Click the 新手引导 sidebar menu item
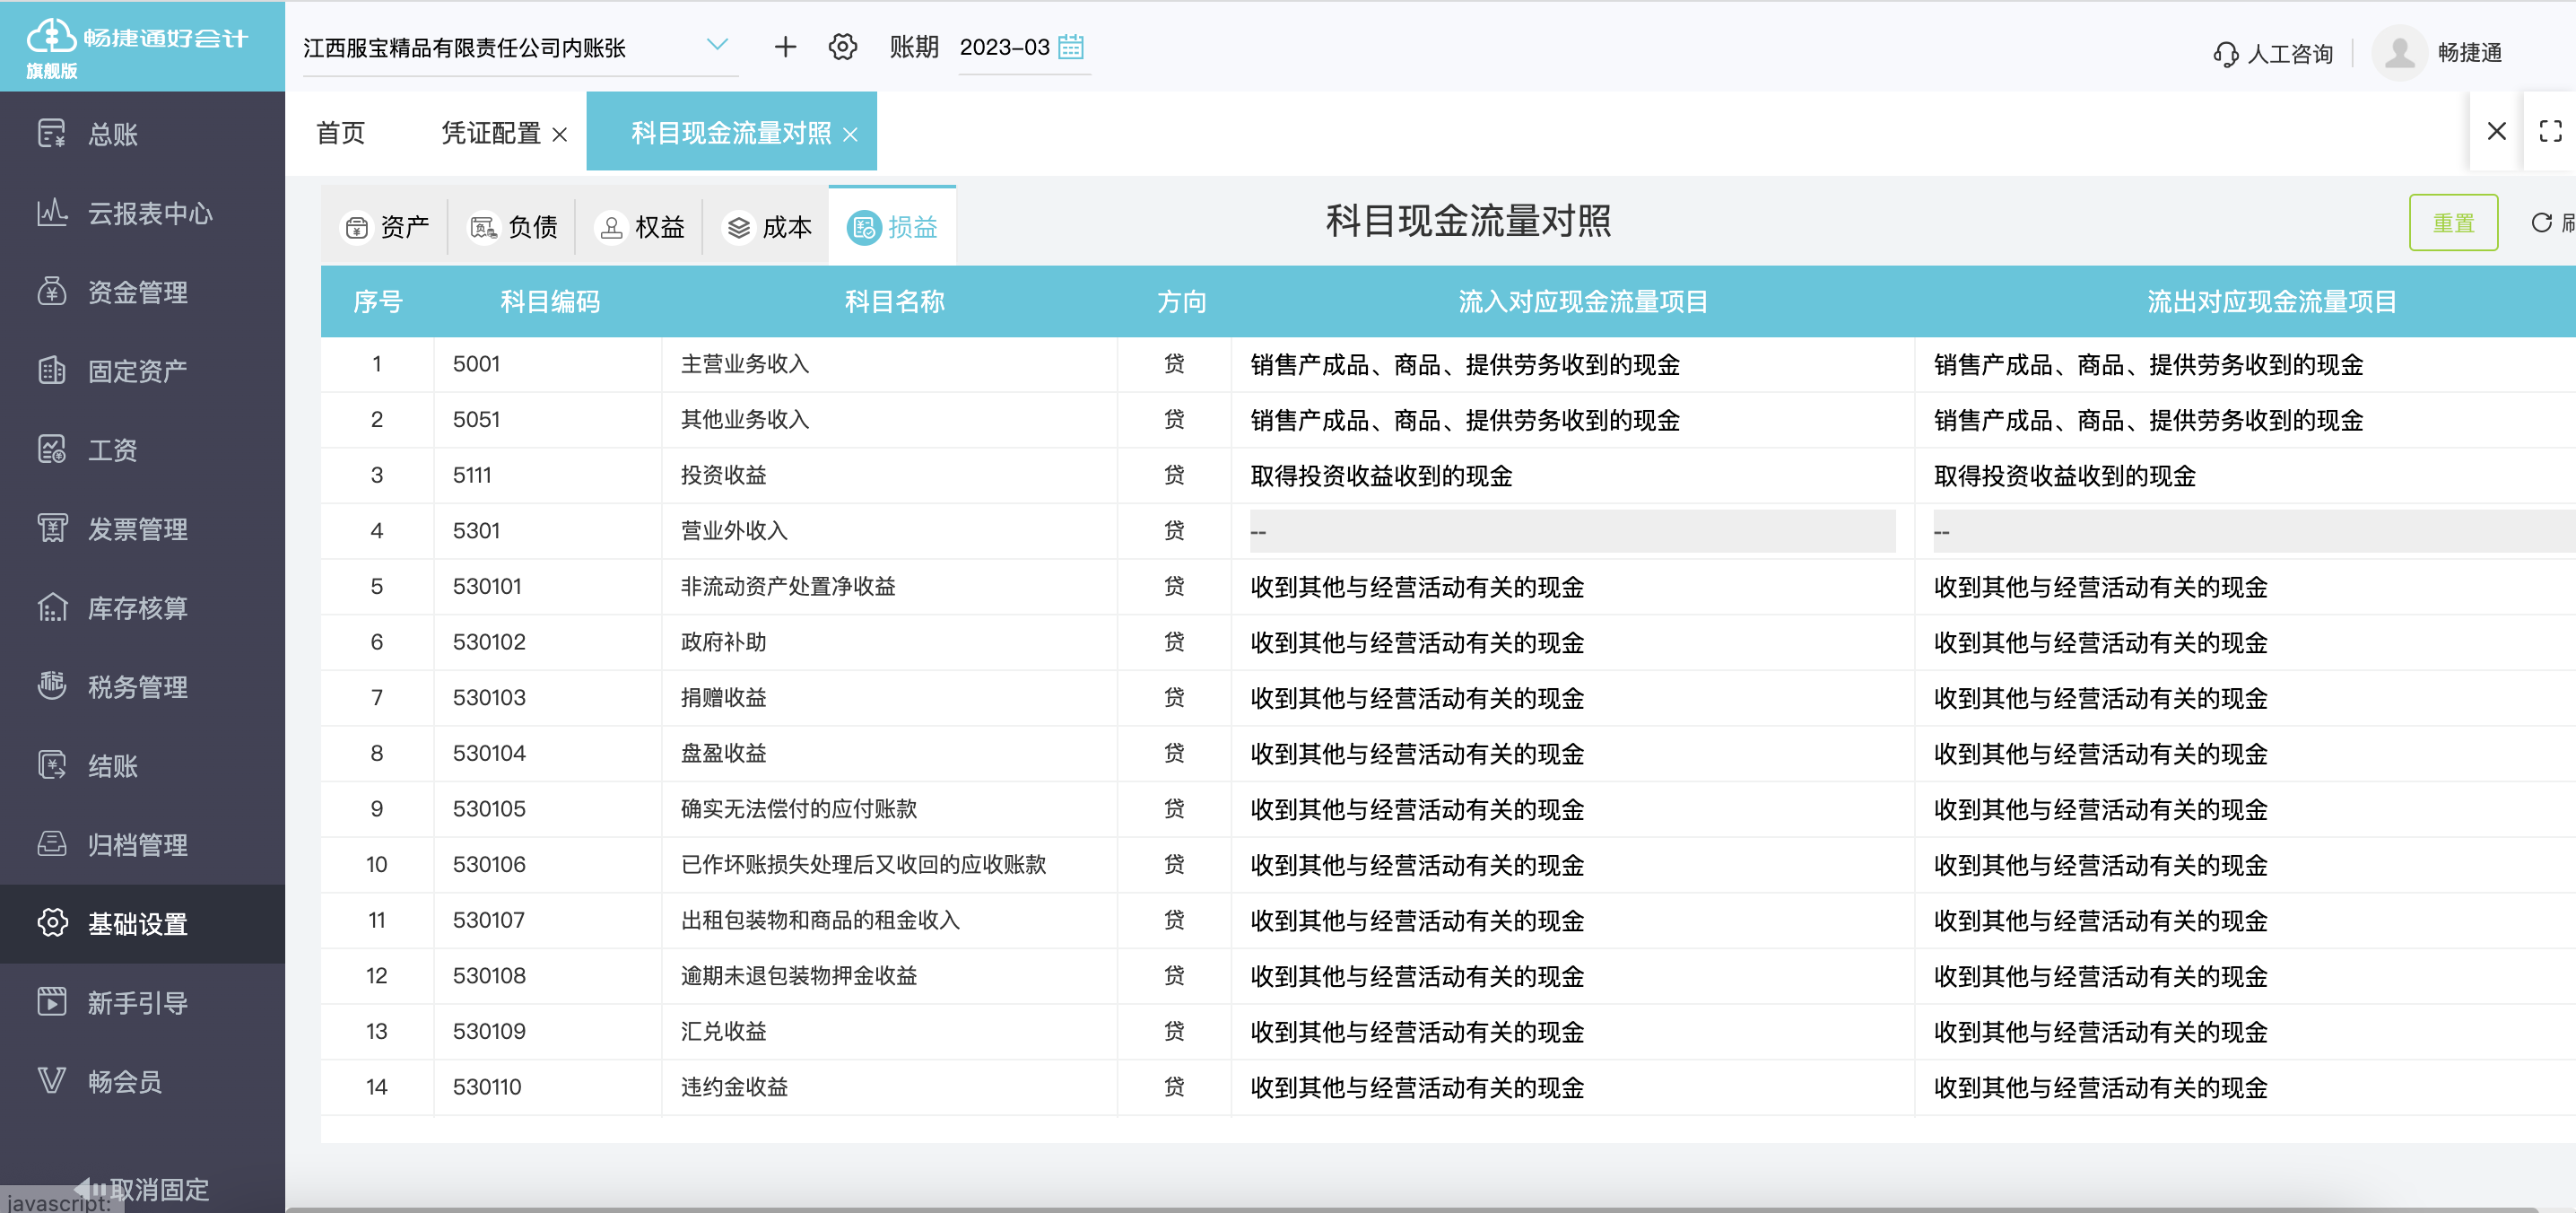2576x1213 pixels. 135,1001
